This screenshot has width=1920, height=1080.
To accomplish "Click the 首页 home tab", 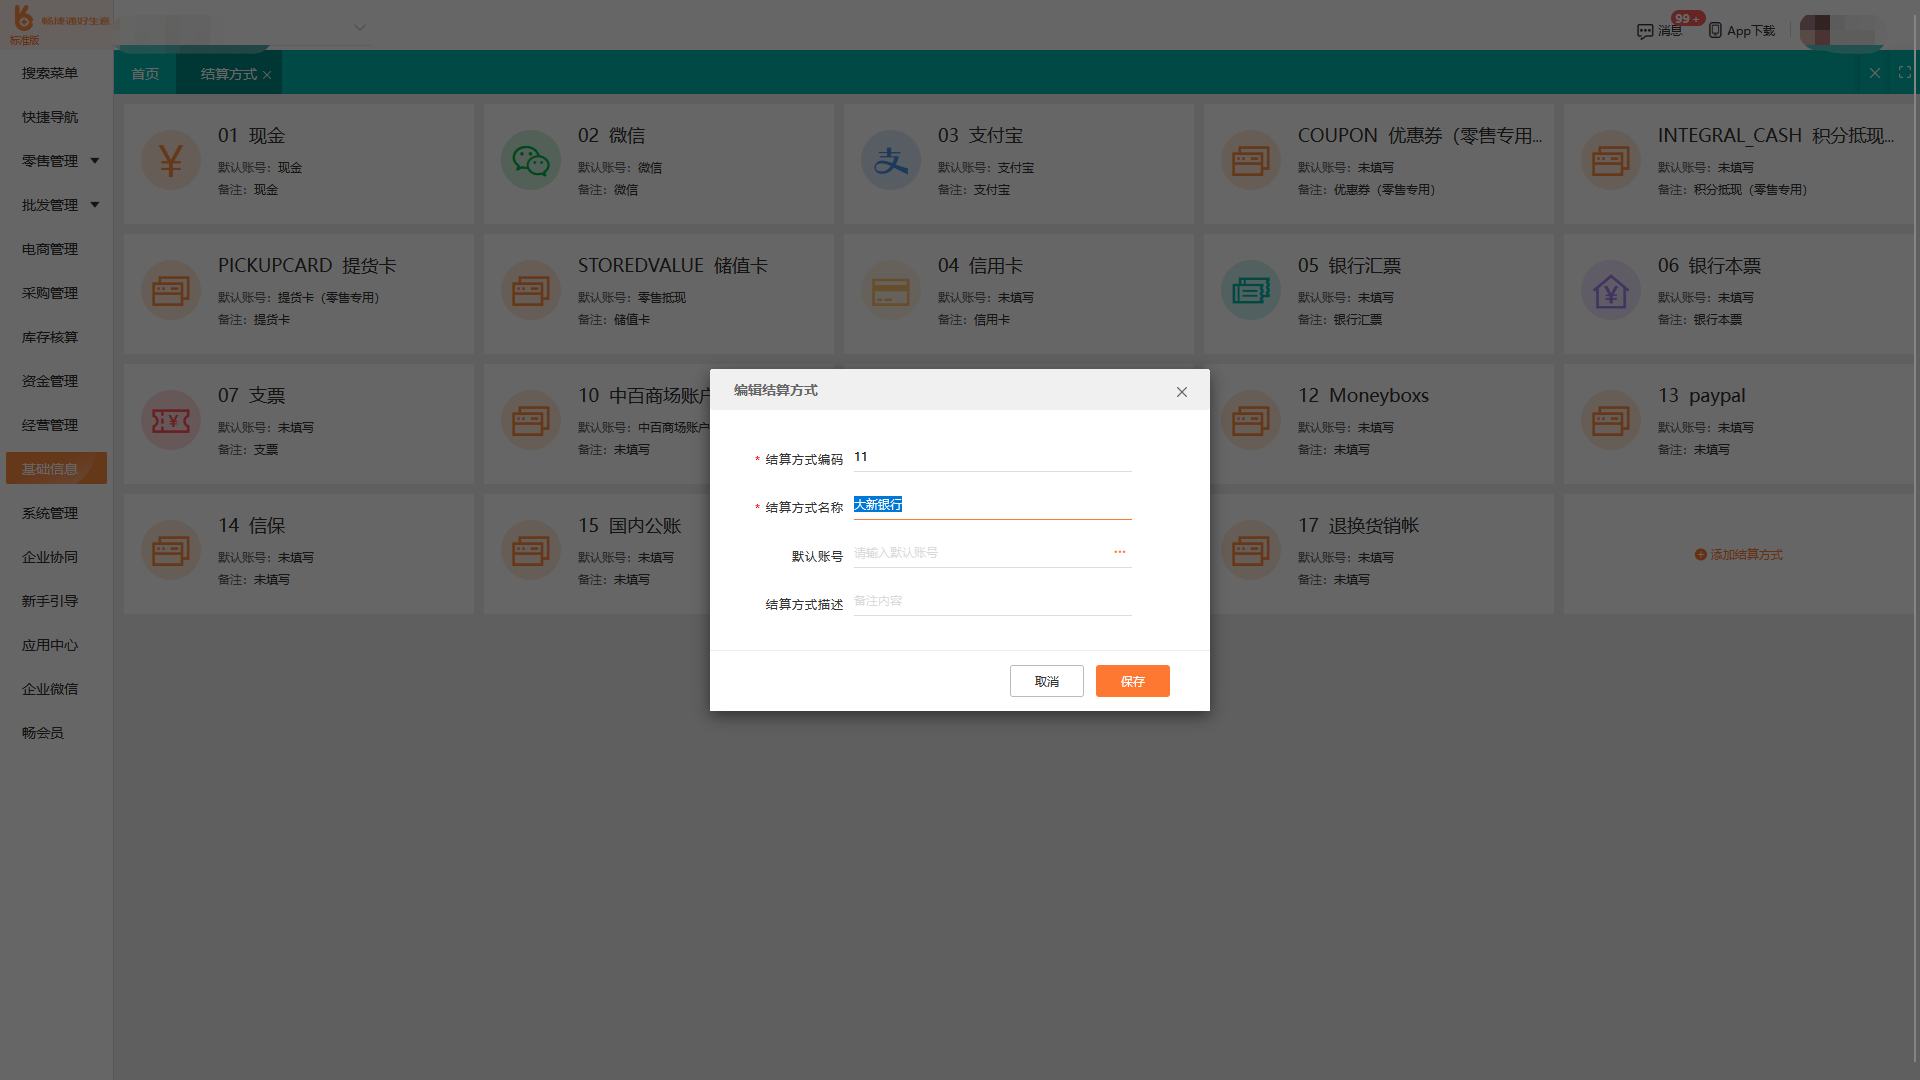I will pos(145,74).
